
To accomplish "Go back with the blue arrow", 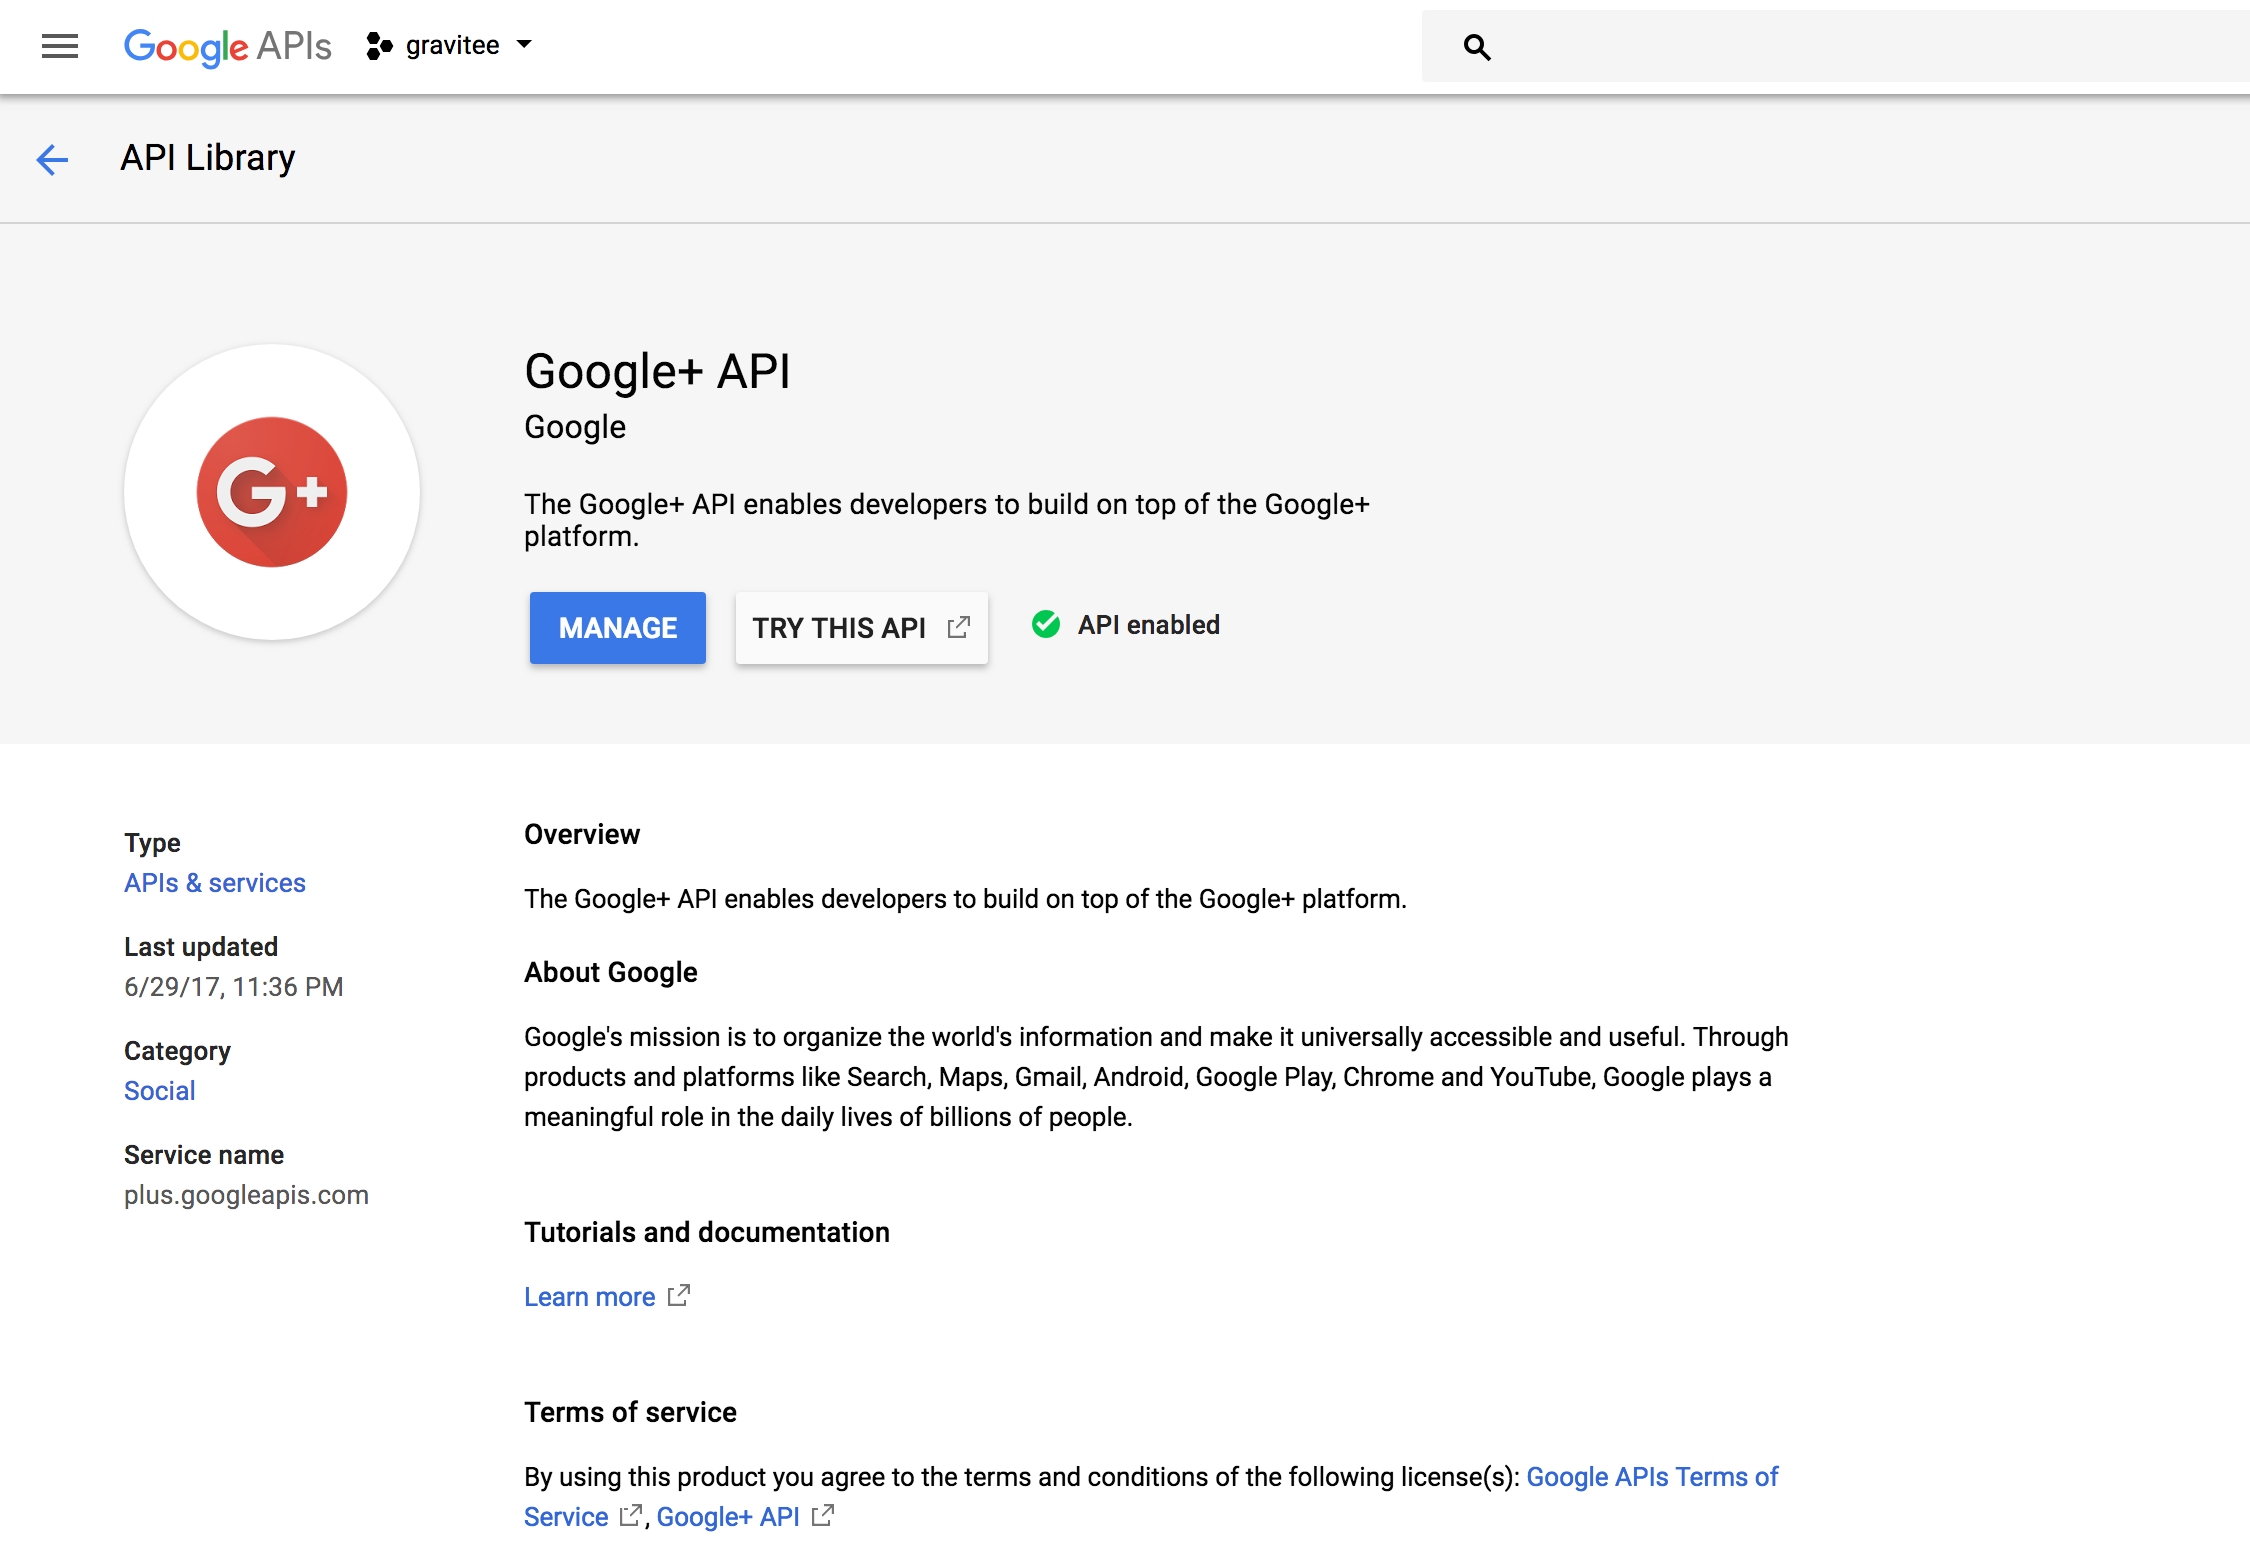I will tap(52, 159).
